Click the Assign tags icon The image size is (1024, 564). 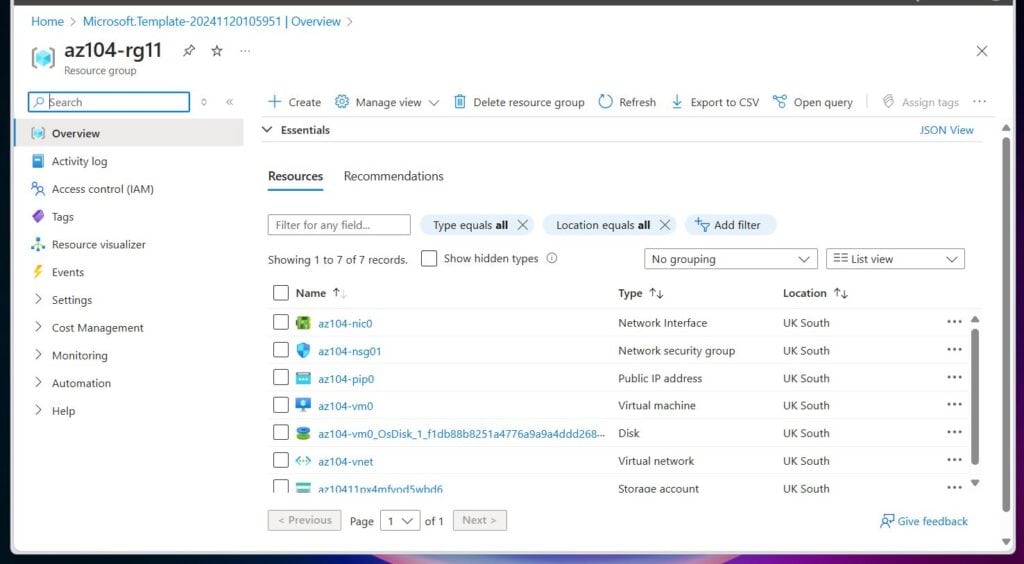tap(888, 102)
